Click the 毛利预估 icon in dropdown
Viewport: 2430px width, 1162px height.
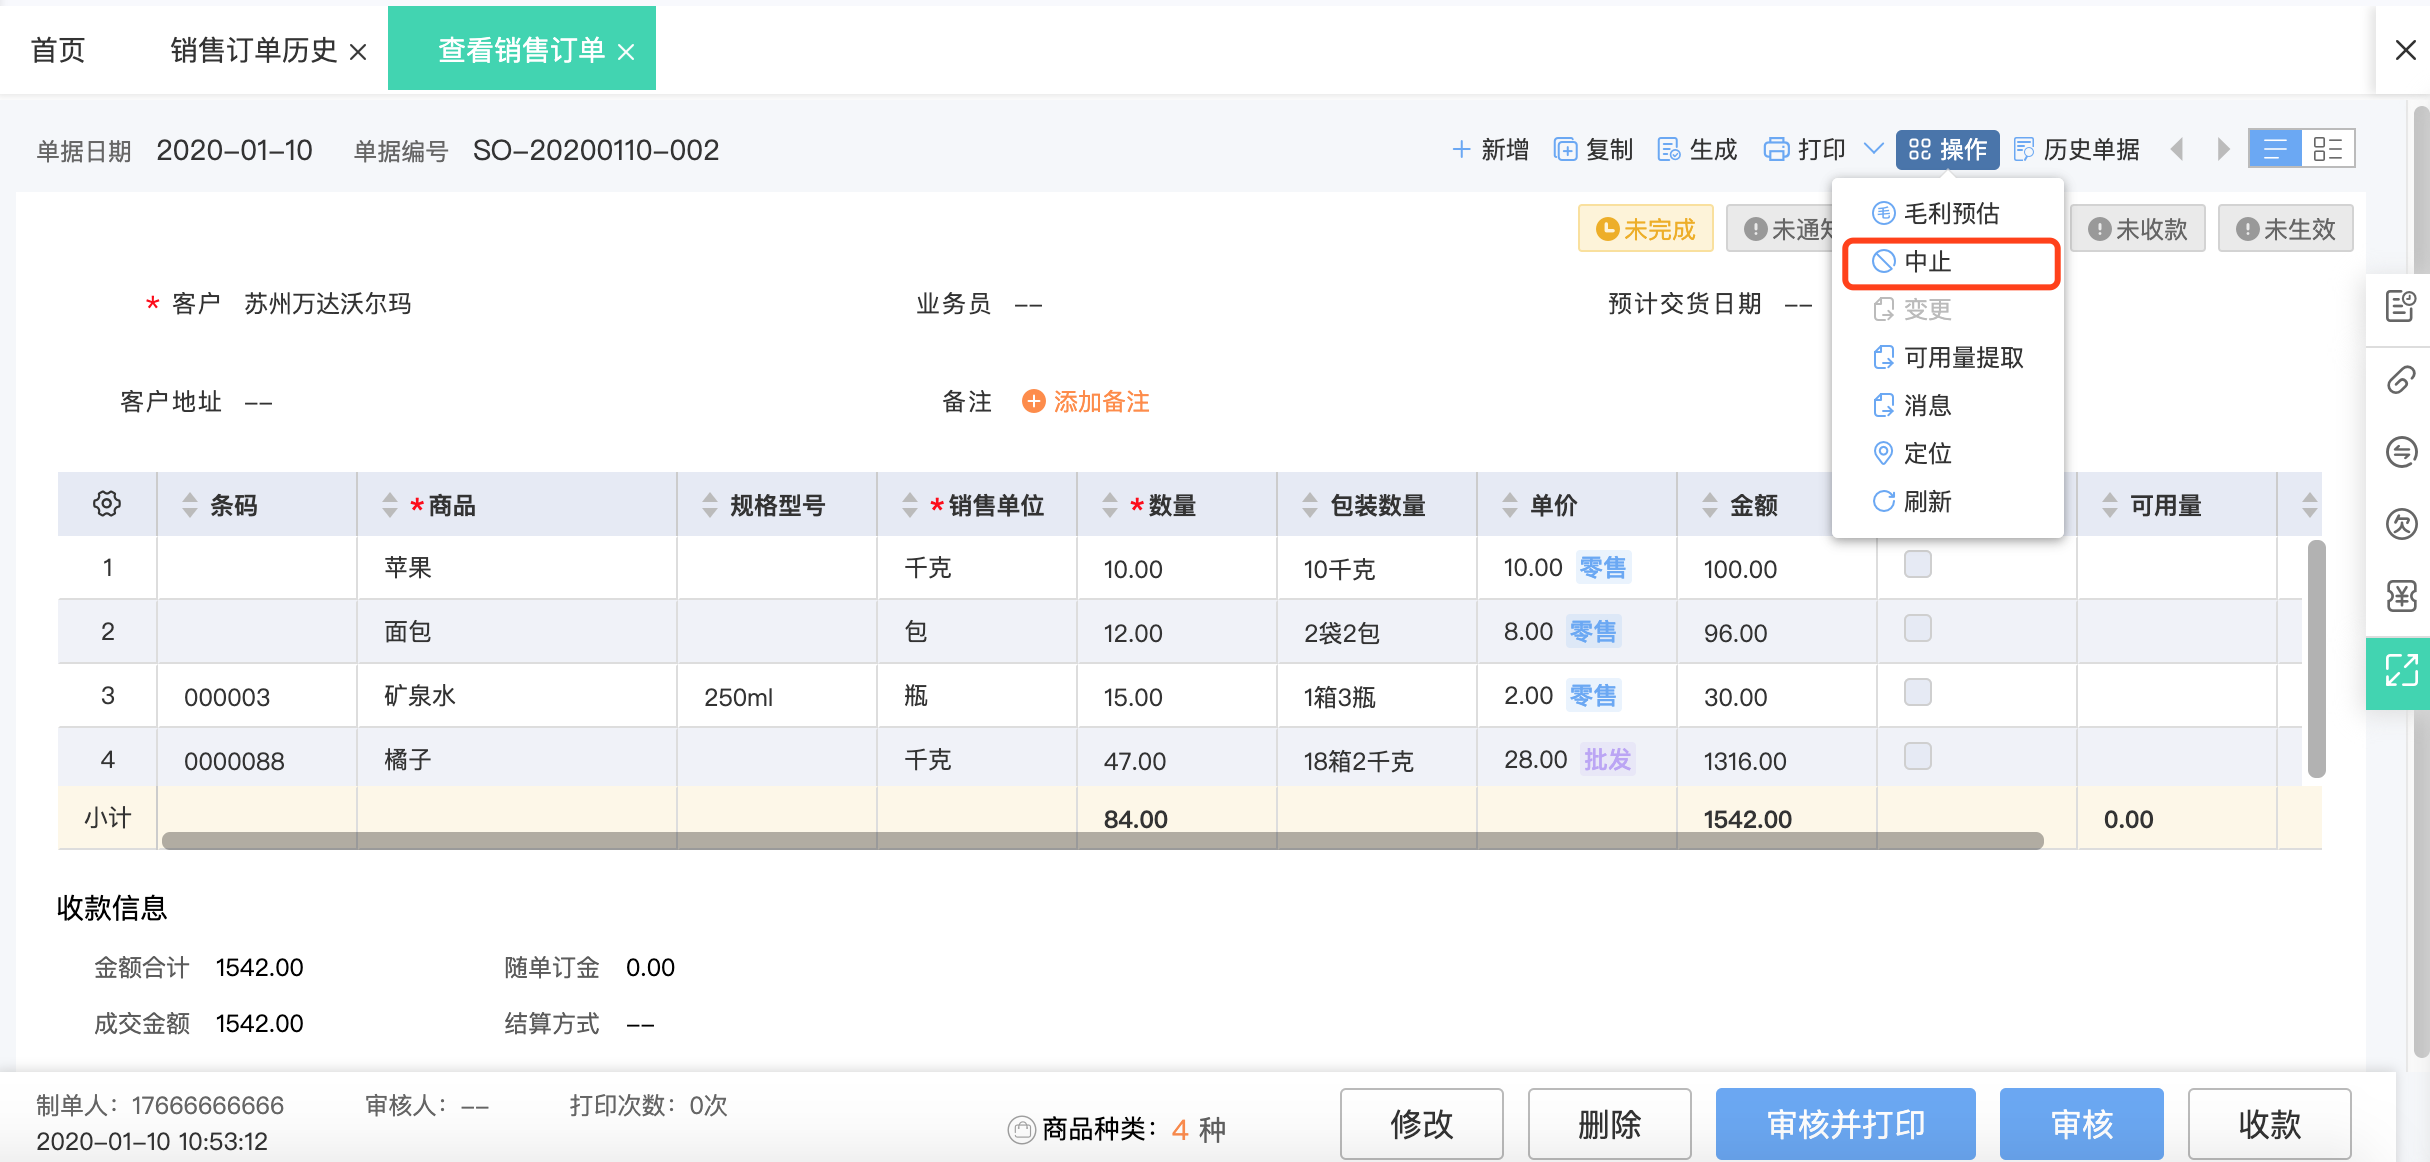(x=1883, y=212)
